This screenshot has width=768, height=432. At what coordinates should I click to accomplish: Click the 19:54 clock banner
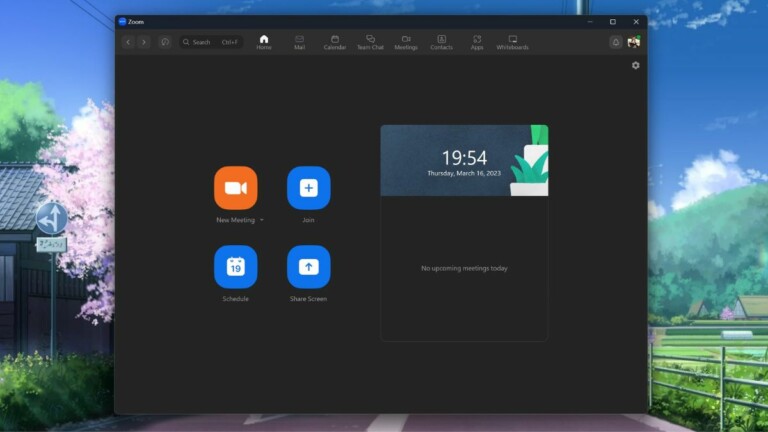coord(464,161)
